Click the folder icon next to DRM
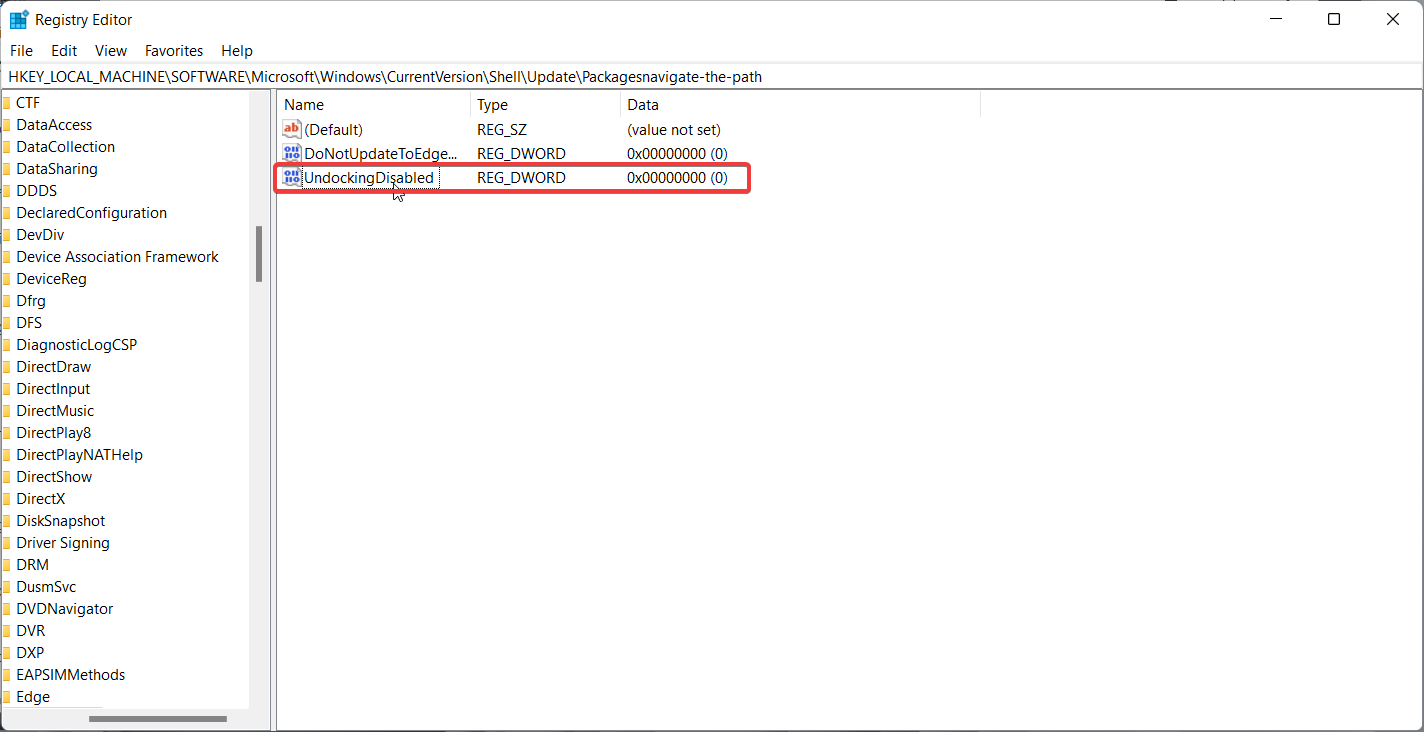1424x732 pixels. coord(8,564)
